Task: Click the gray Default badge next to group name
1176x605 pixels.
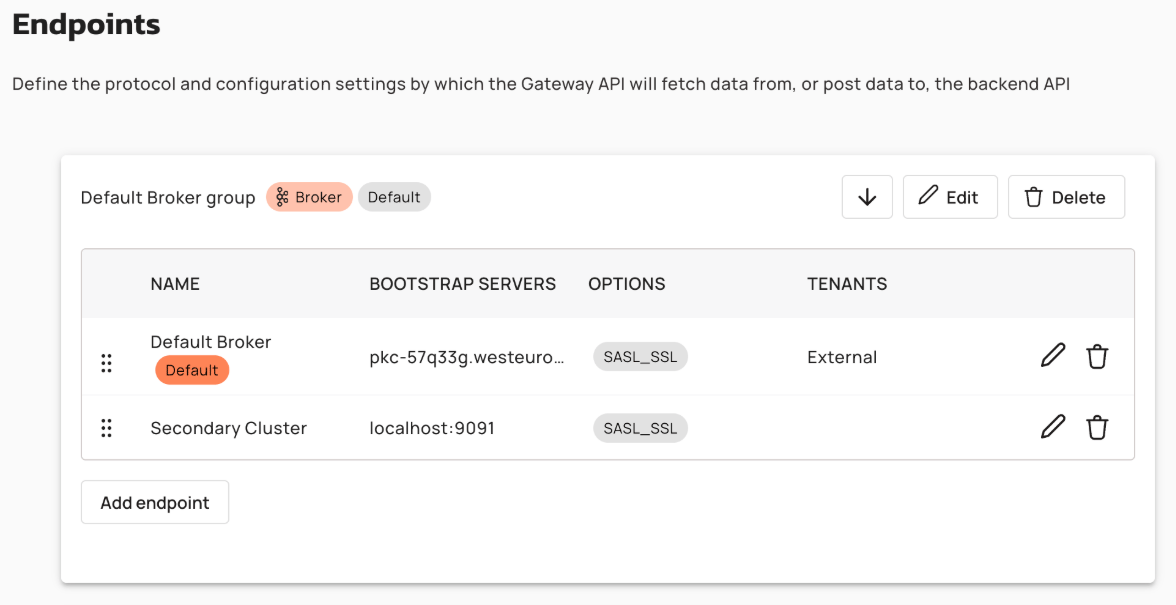Action: 394,197
